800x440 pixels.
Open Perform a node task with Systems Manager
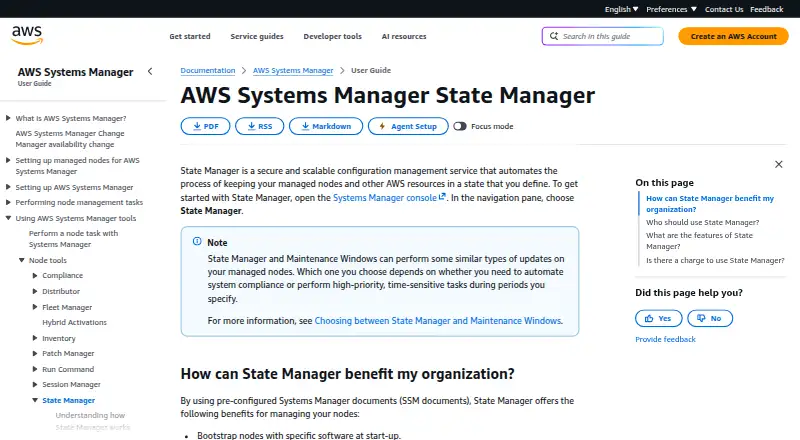tap(73, 239)
